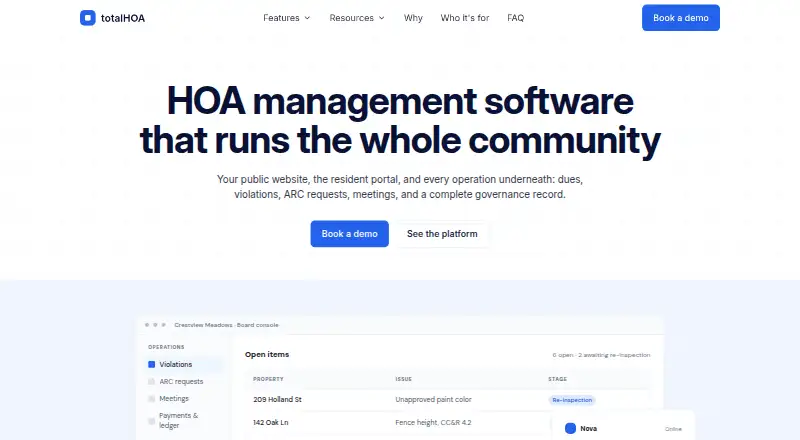Viewport: 800px width, 440px height.
Task: Click the ARC requests icon
Action: pos(152,381)
